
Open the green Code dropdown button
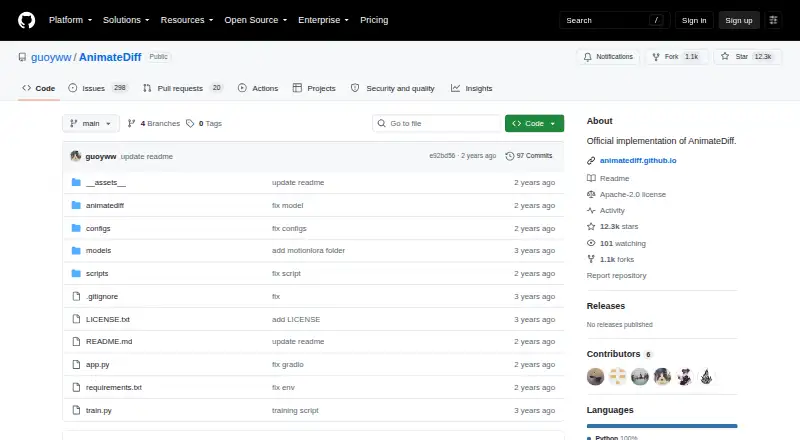tap(534, 124)
